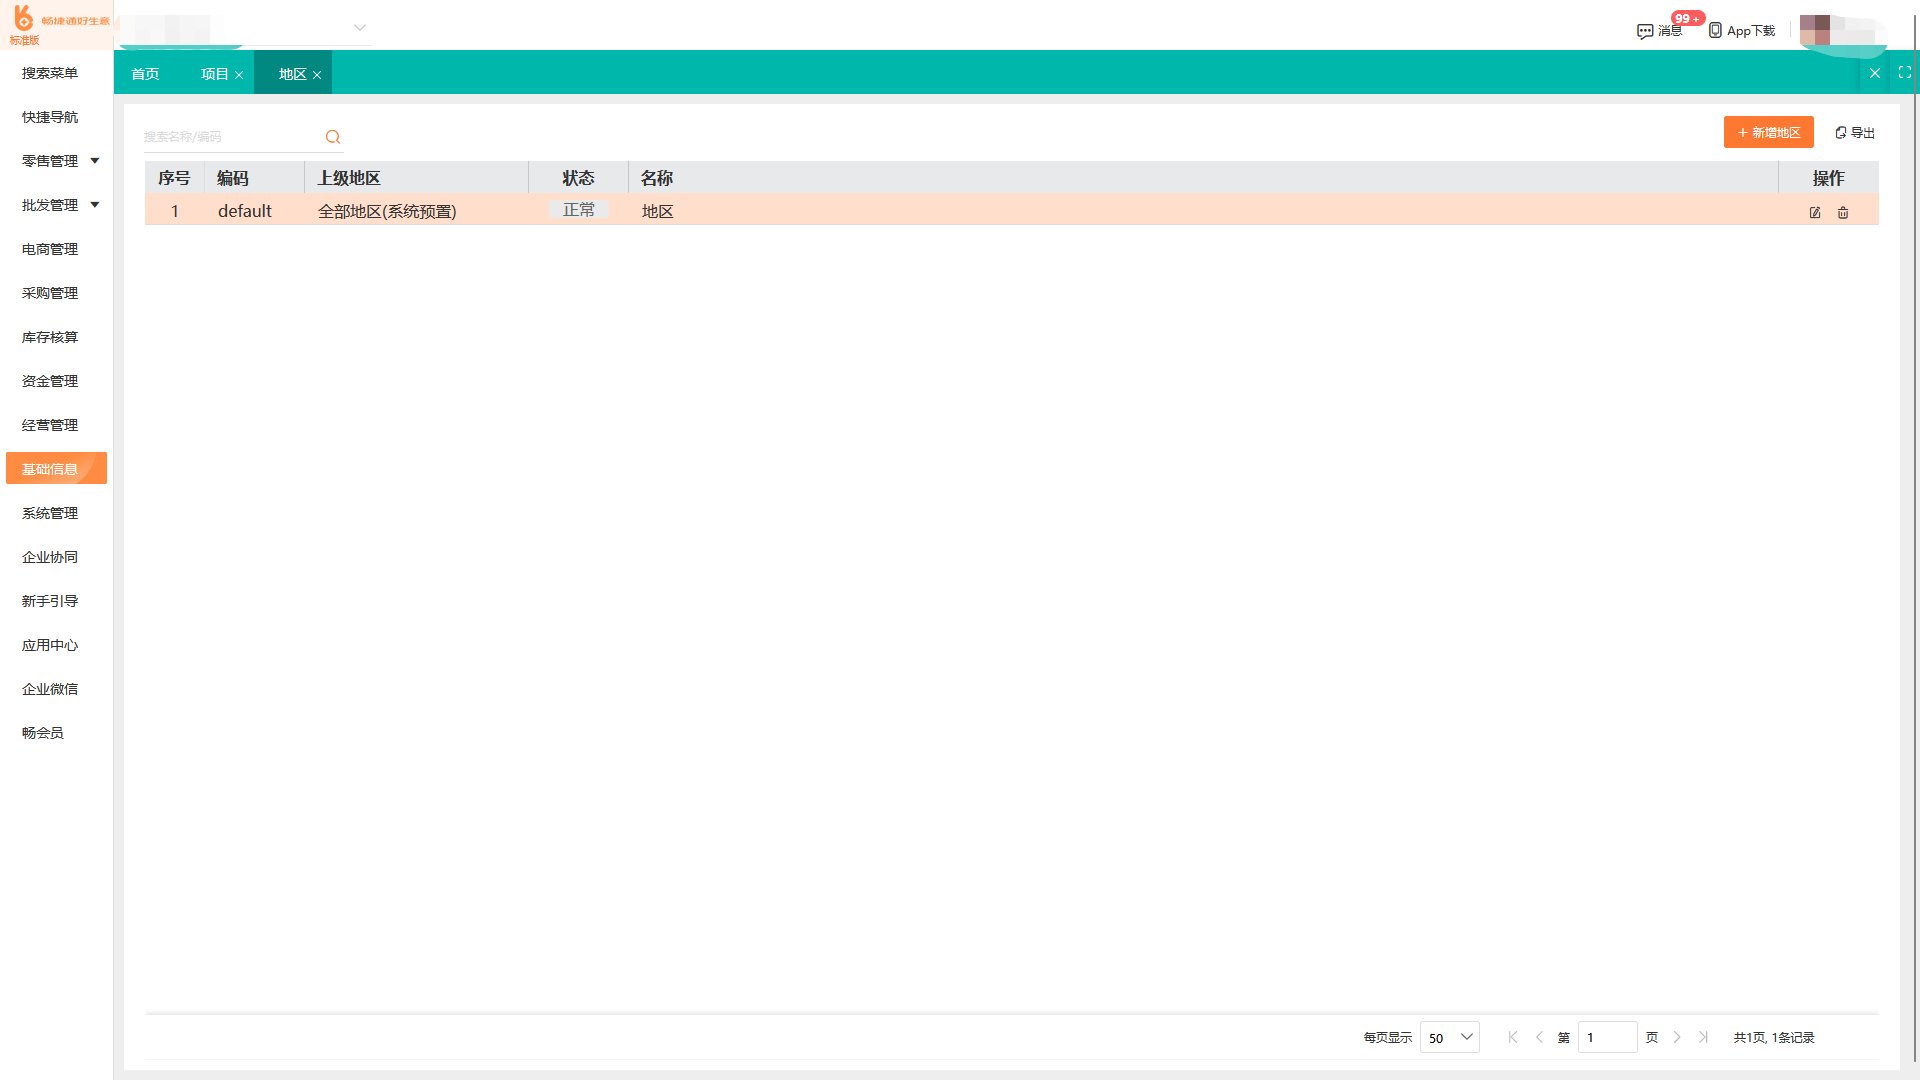Click the edit icon for default region
Image resolution: width=1920 pixels, height=1080 pixels.
[x=1815, y=211]
